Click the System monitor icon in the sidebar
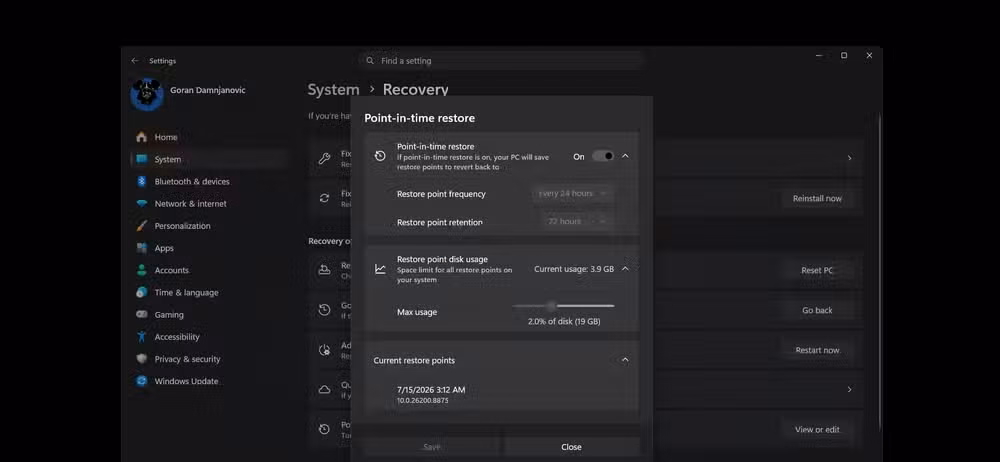Image resolution: width=1000 pixels, height=462 pixels. coord(142,160)
